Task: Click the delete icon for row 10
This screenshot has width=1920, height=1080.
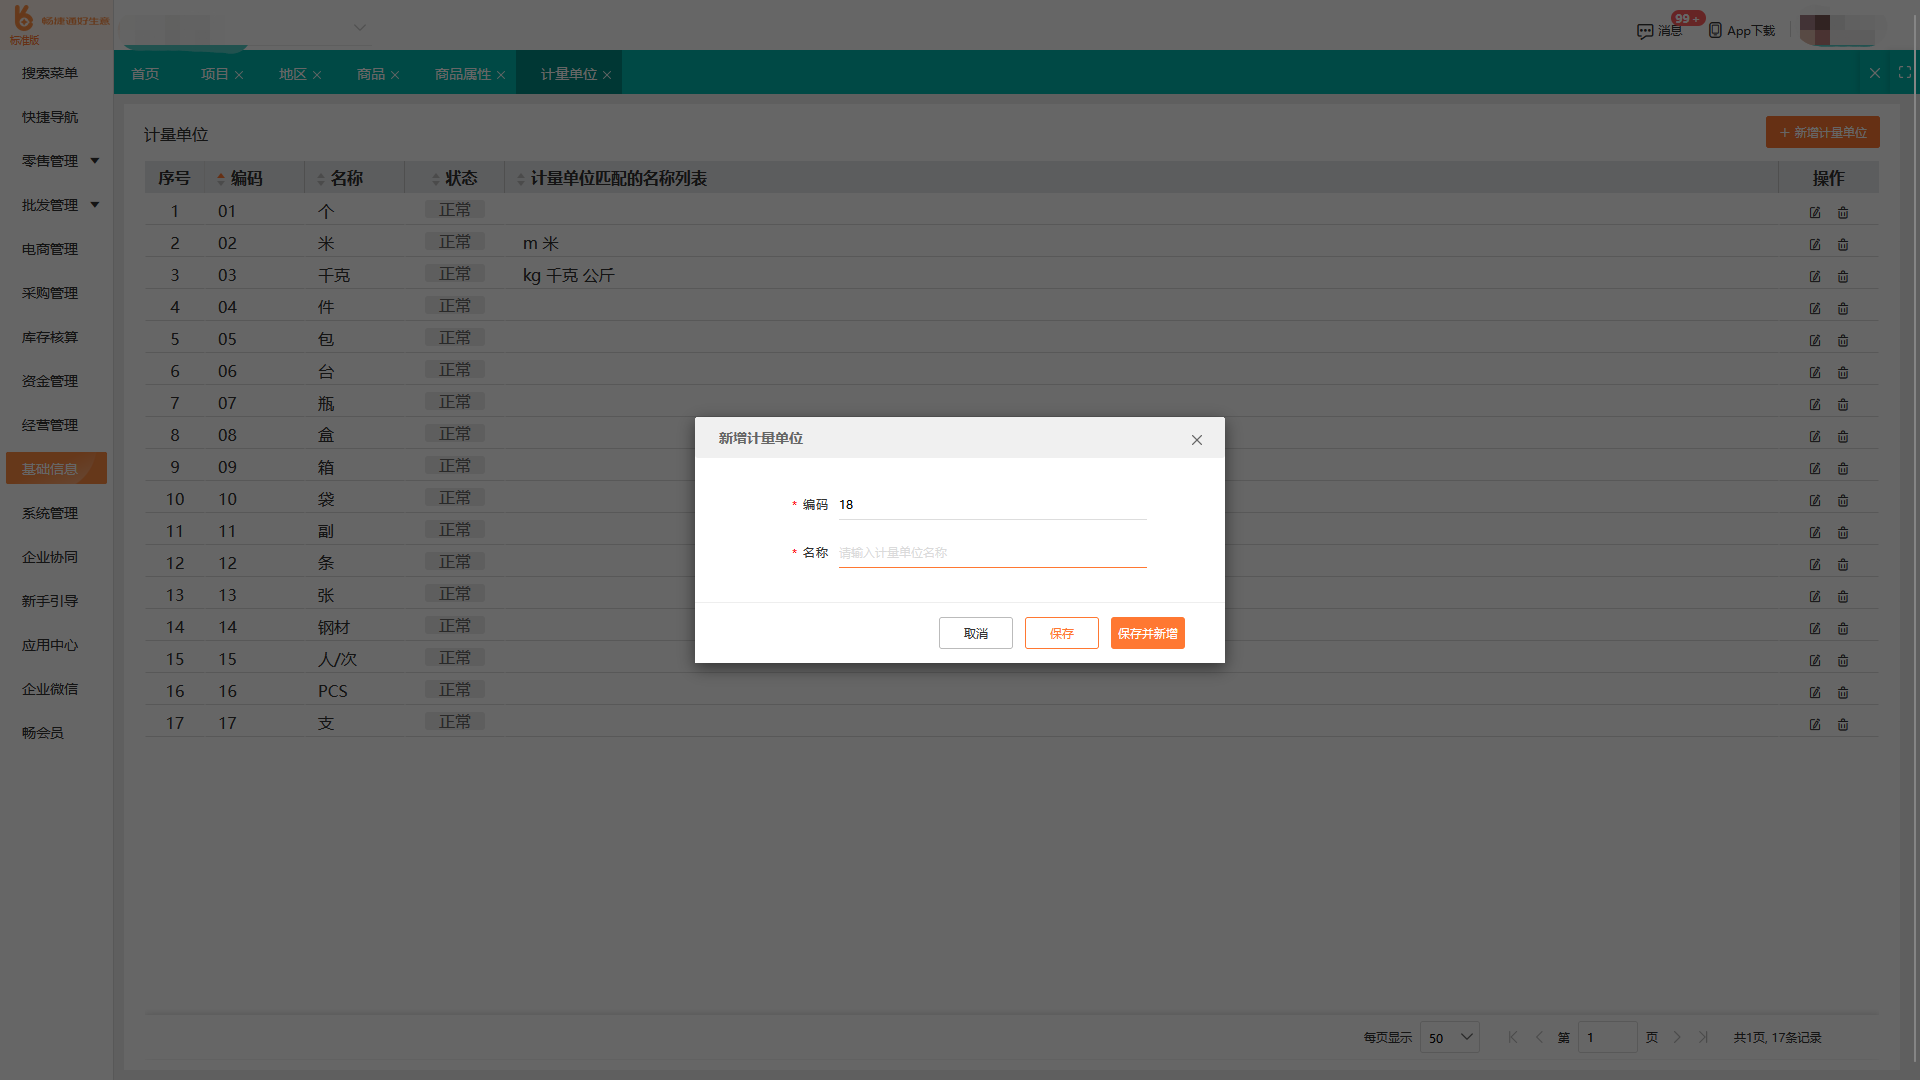Action: coord(1844,500)
